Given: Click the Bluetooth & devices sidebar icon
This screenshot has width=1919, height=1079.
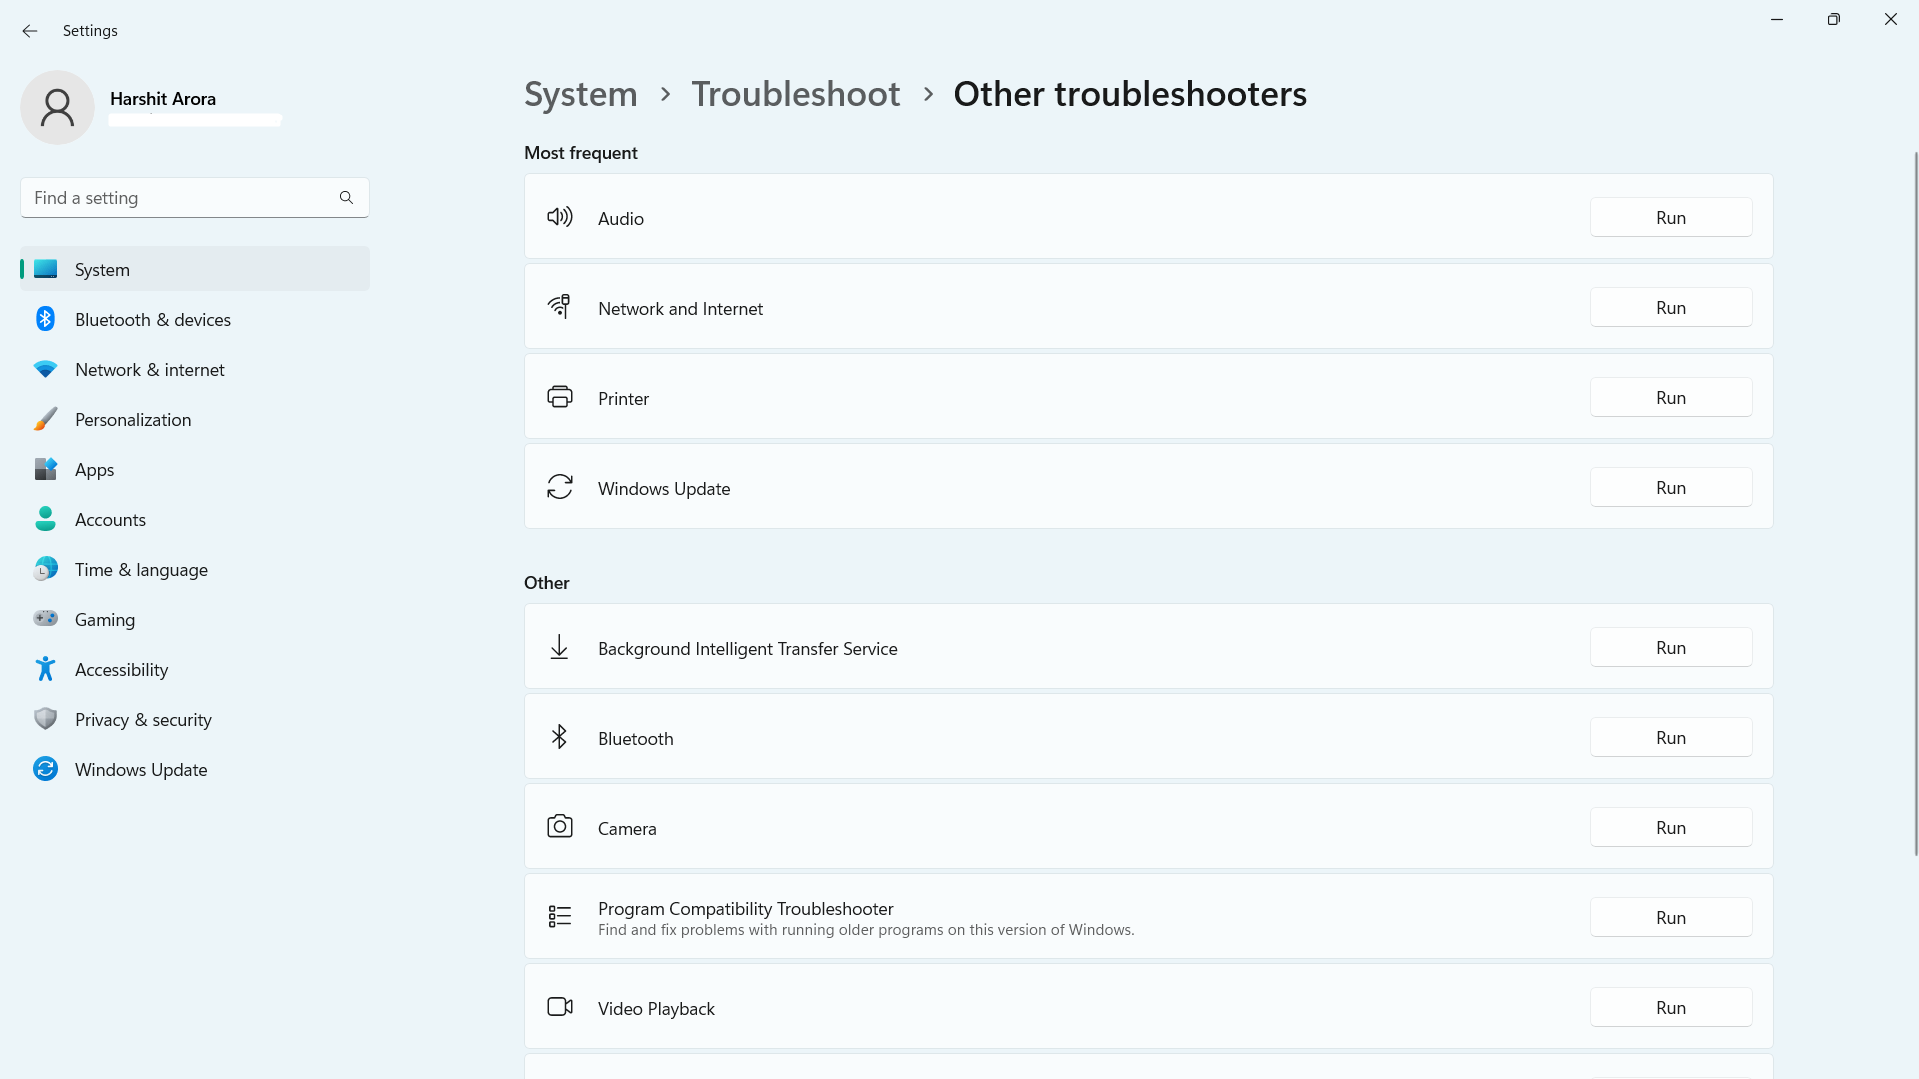Looking at the screenshot, I should [45, 319].
